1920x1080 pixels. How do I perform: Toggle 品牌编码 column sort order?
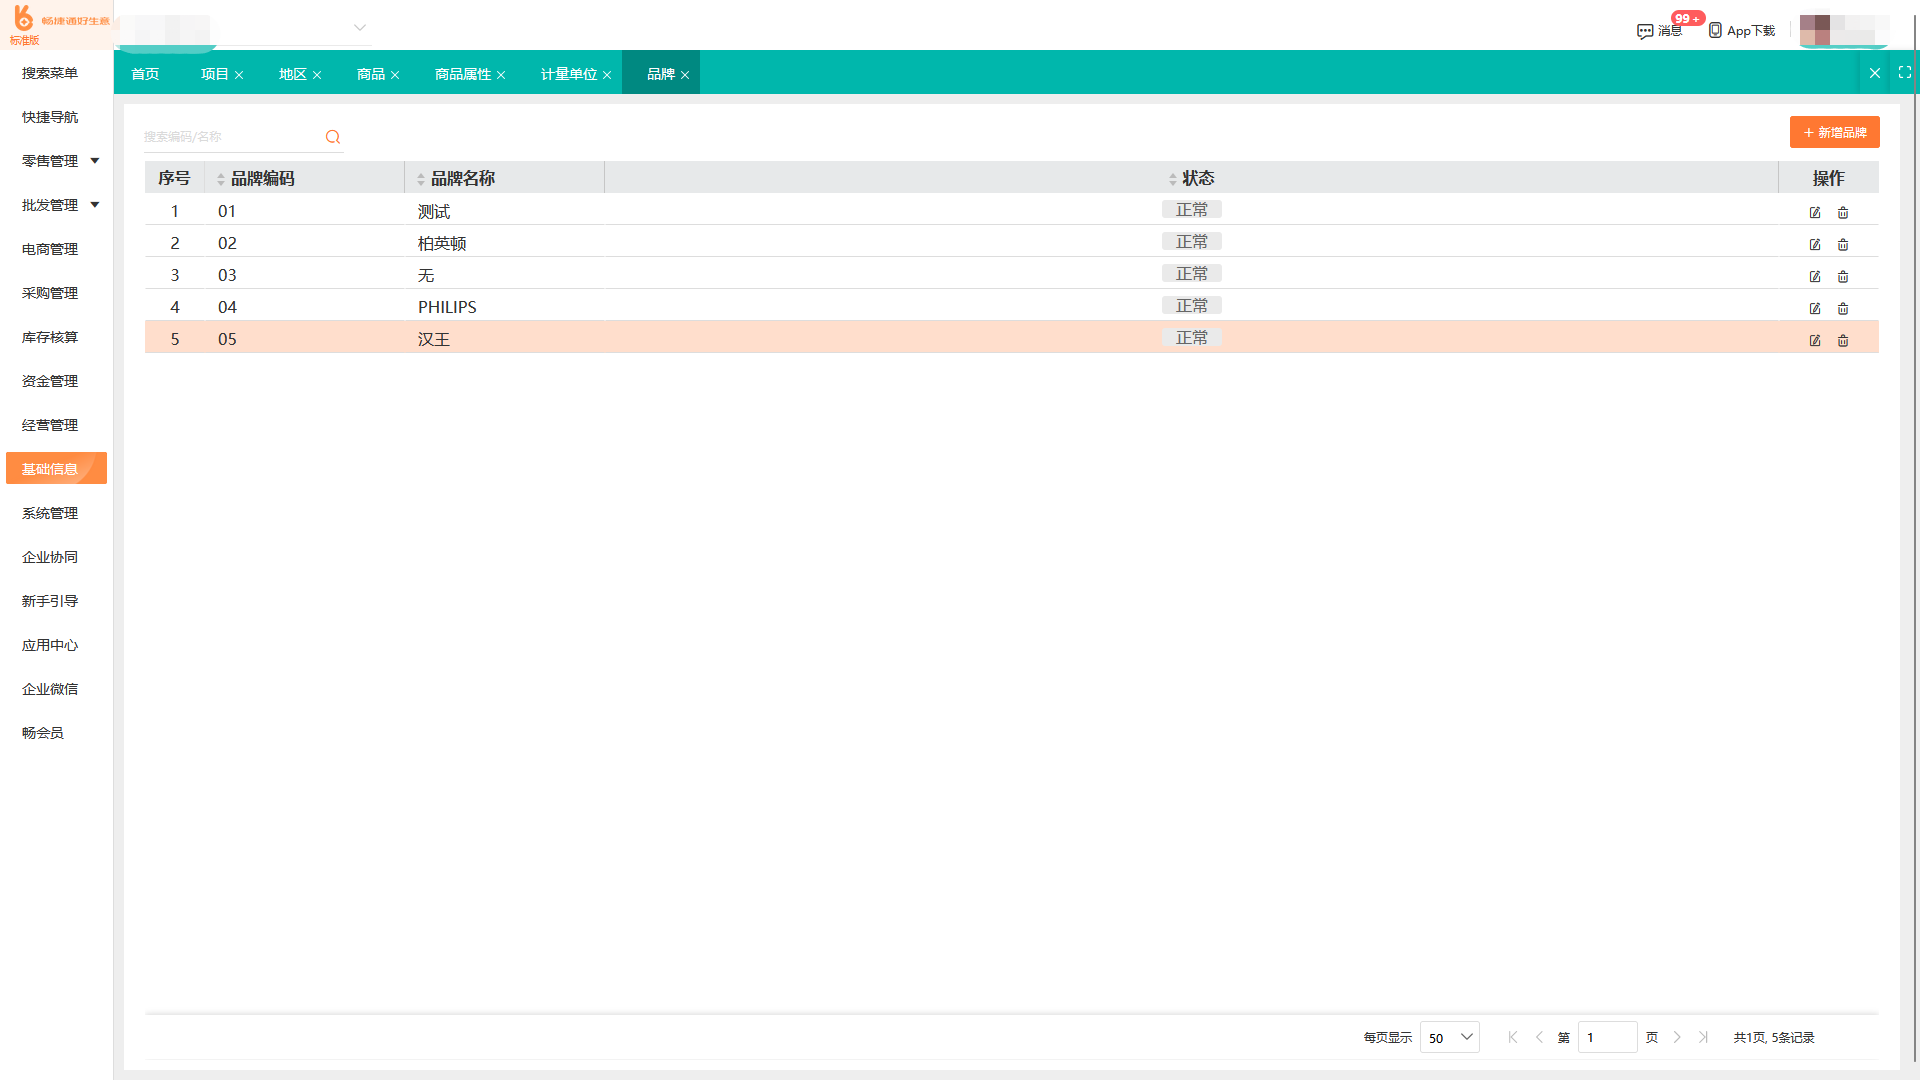click(x=215, y=178)
